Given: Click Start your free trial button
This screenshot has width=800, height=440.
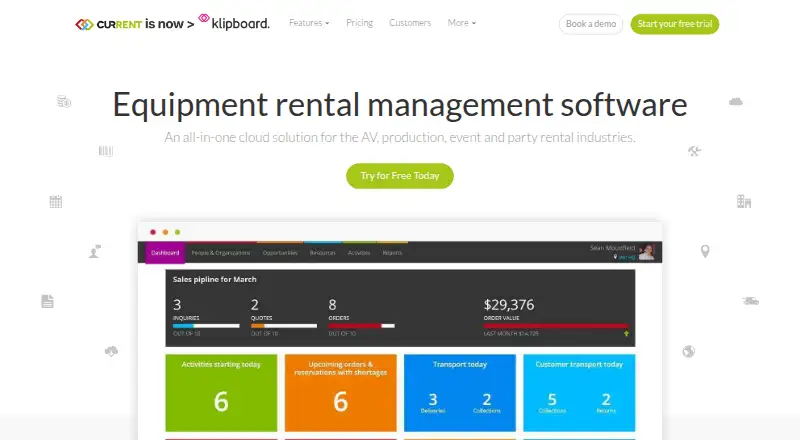Looking at the screenshot, I should pos(674,24).
